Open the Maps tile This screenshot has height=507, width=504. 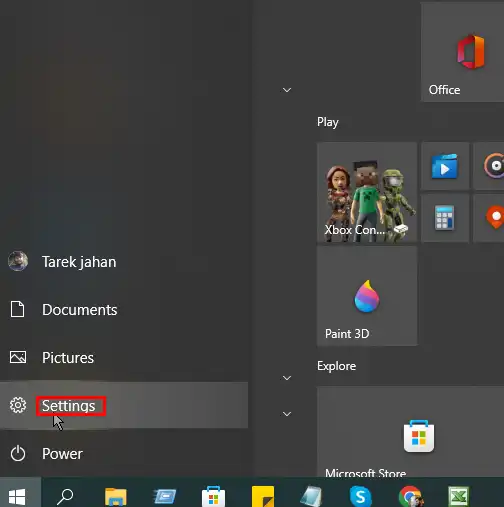pyautogui.click(x=489, y=218)
